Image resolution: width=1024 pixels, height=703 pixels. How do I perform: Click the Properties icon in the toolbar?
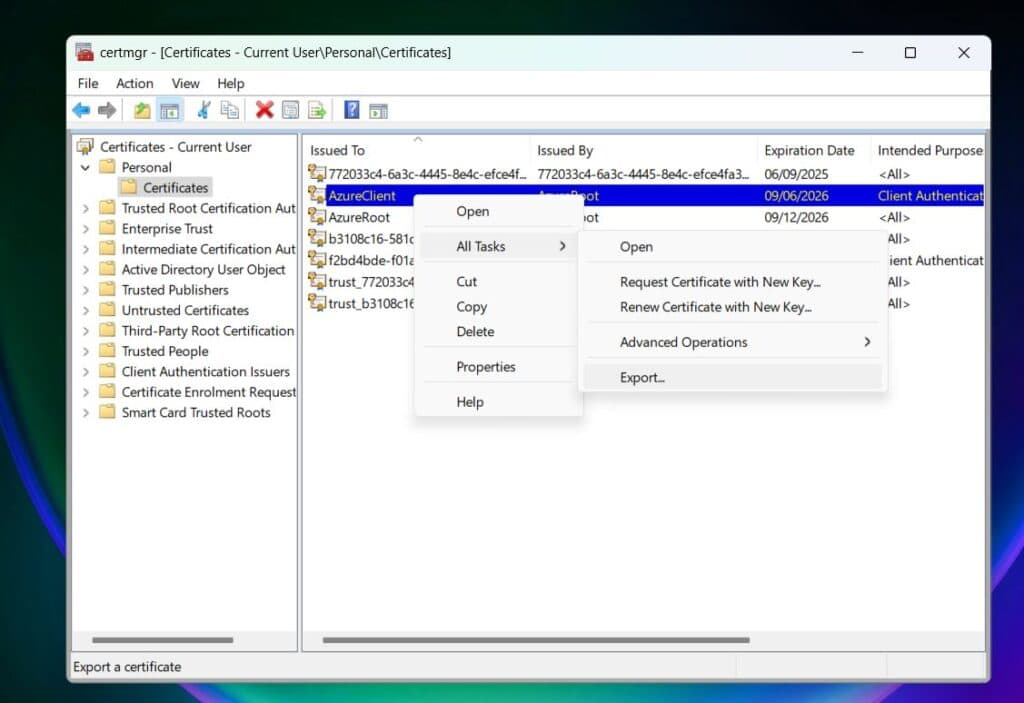[289, 110]
